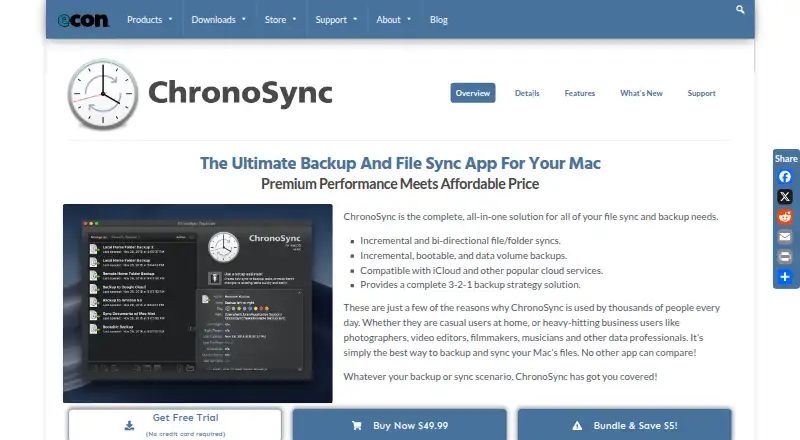Click the Econ logo in the header

(83, 20)
